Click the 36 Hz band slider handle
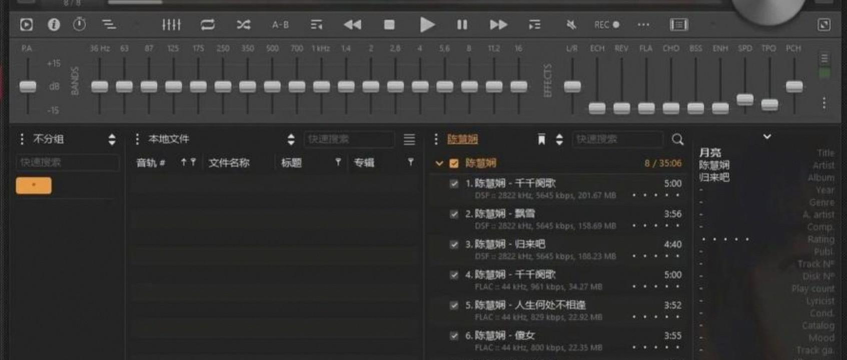 coord(99,86)
